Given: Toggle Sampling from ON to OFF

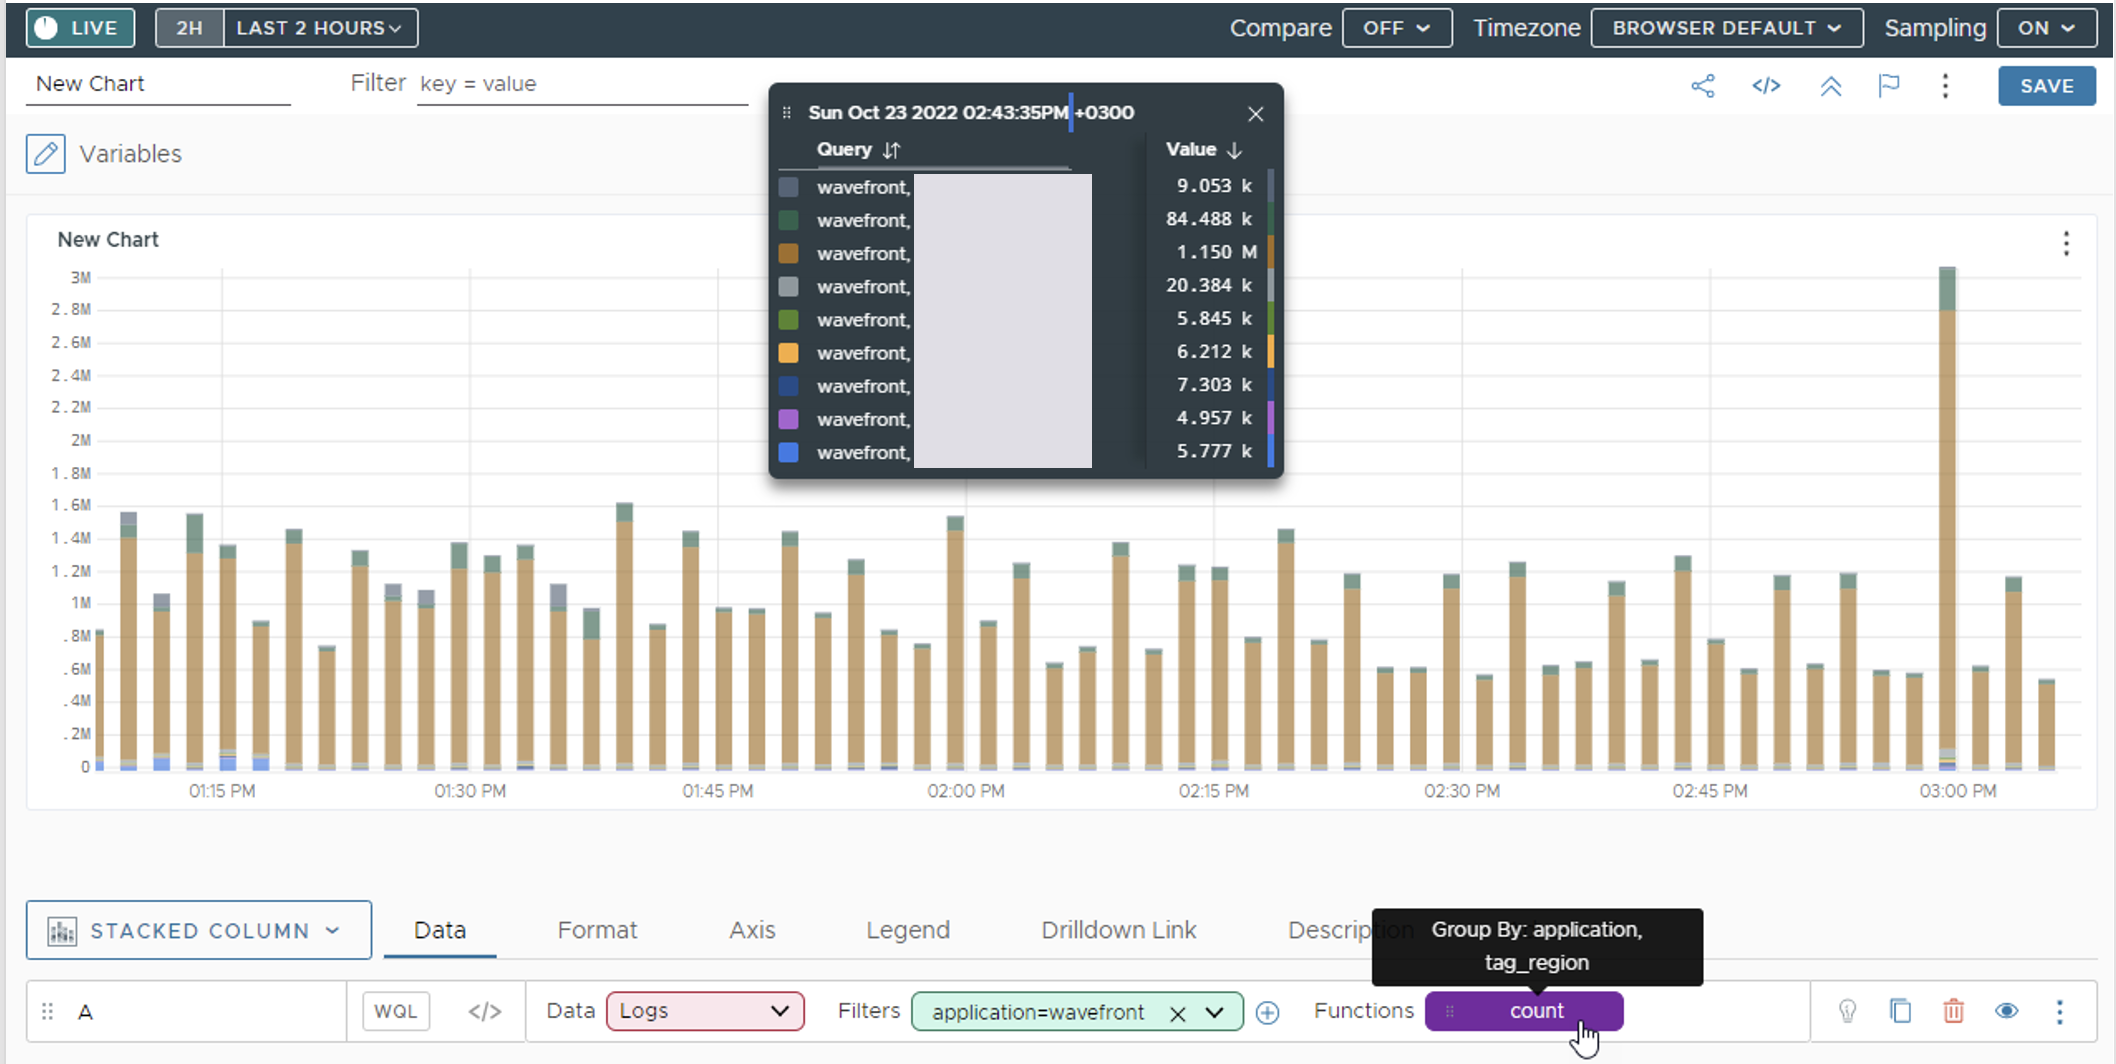Looking at the screenshot, I should [2046, 27].
